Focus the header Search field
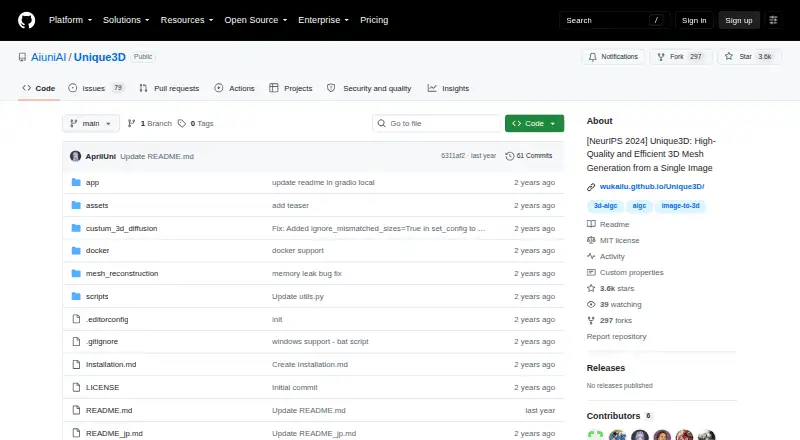 (x=614, y=20)
